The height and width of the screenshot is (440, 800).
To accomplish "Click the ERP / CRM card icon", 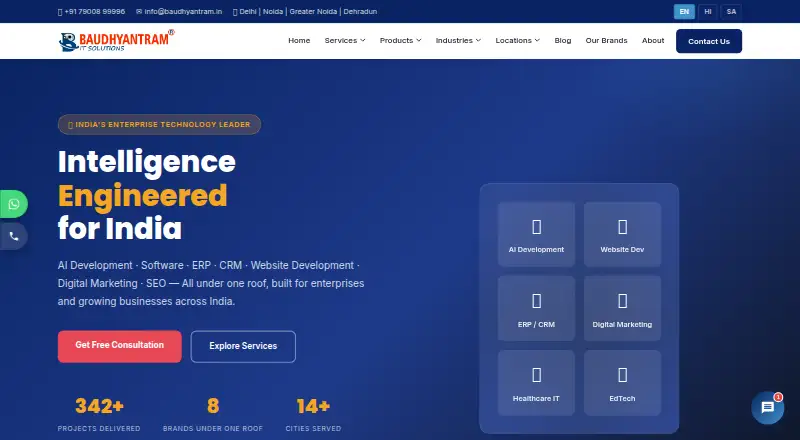I will pos(536,301).
